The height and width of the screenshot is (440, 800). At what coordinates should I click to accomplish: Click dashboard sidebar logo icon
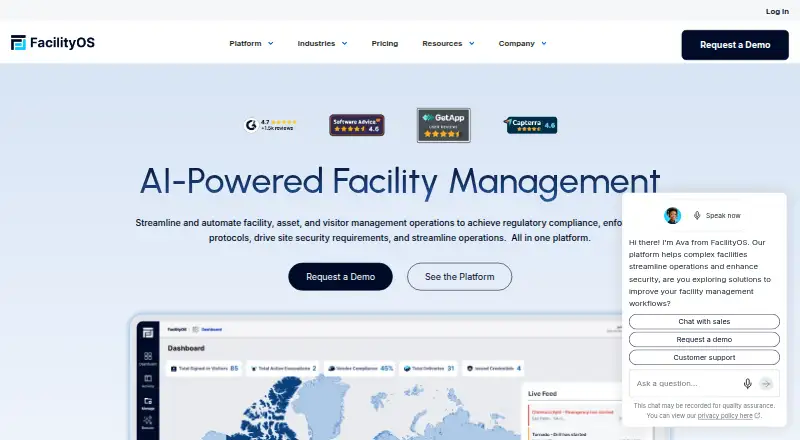[x=148, y=333]
